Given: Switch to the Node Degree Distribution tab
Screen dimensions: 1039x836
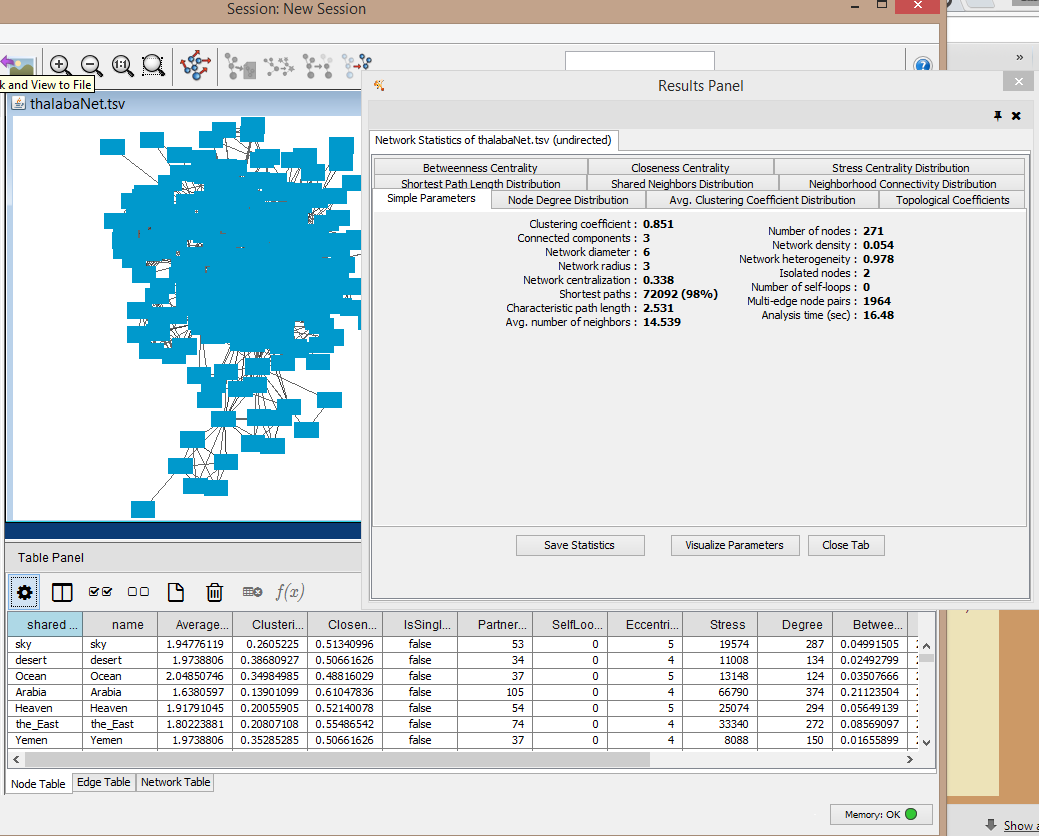Looking at the screenshot, I should [568, 199].
